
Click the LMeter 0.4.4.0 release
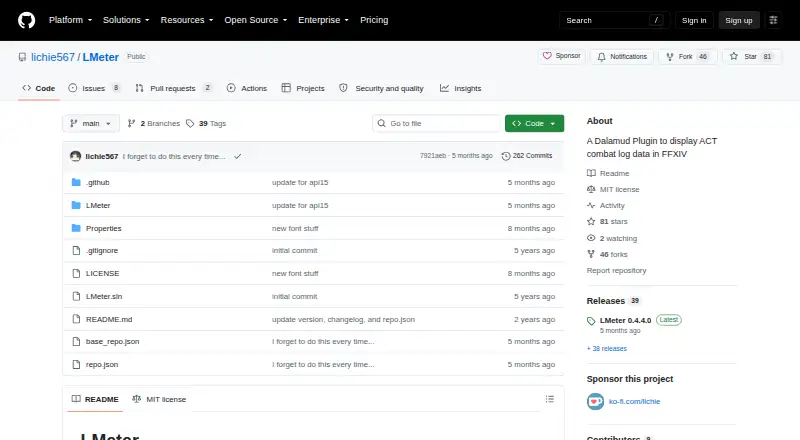(x=626, y=321)
